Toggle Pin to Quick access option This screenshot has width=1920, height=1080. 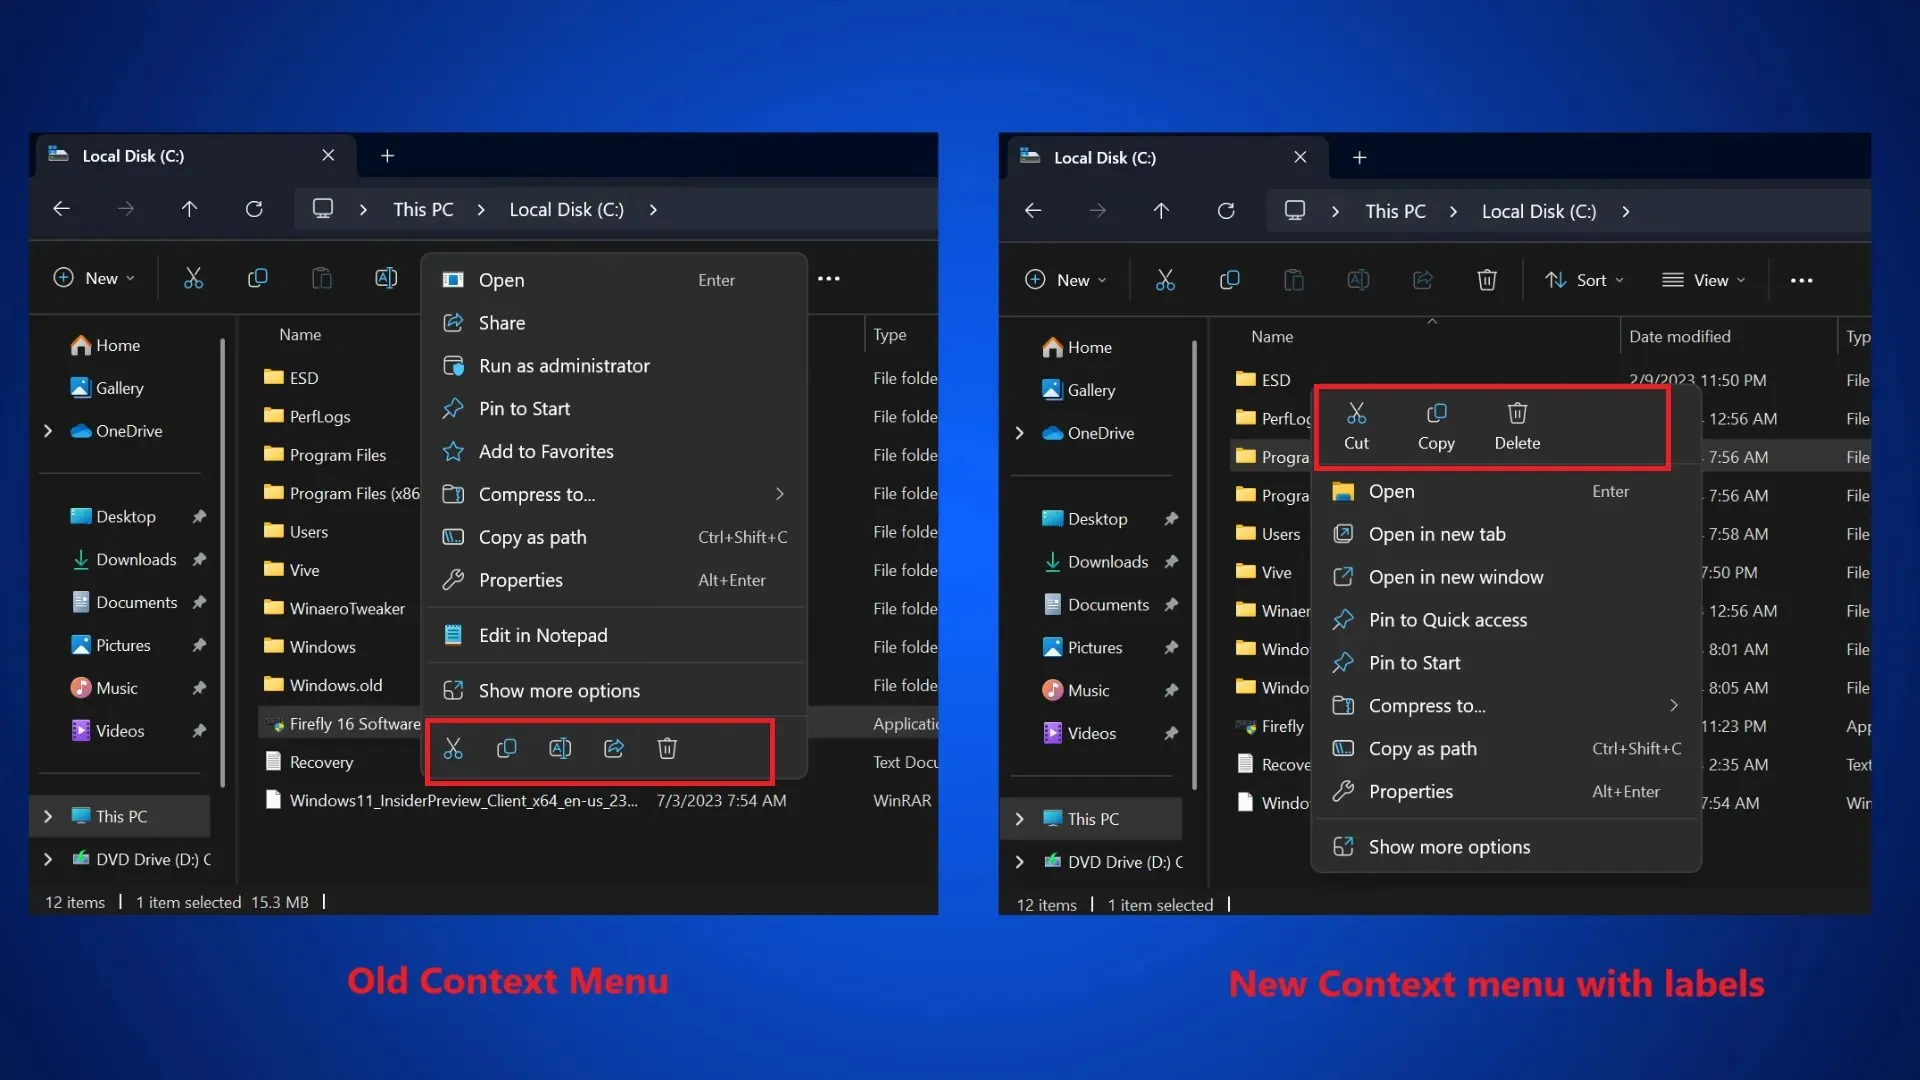coord(1448,618)
